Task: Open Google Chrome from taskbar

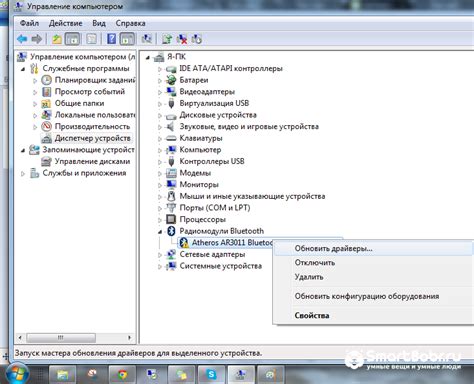Action: coord(122,375)
